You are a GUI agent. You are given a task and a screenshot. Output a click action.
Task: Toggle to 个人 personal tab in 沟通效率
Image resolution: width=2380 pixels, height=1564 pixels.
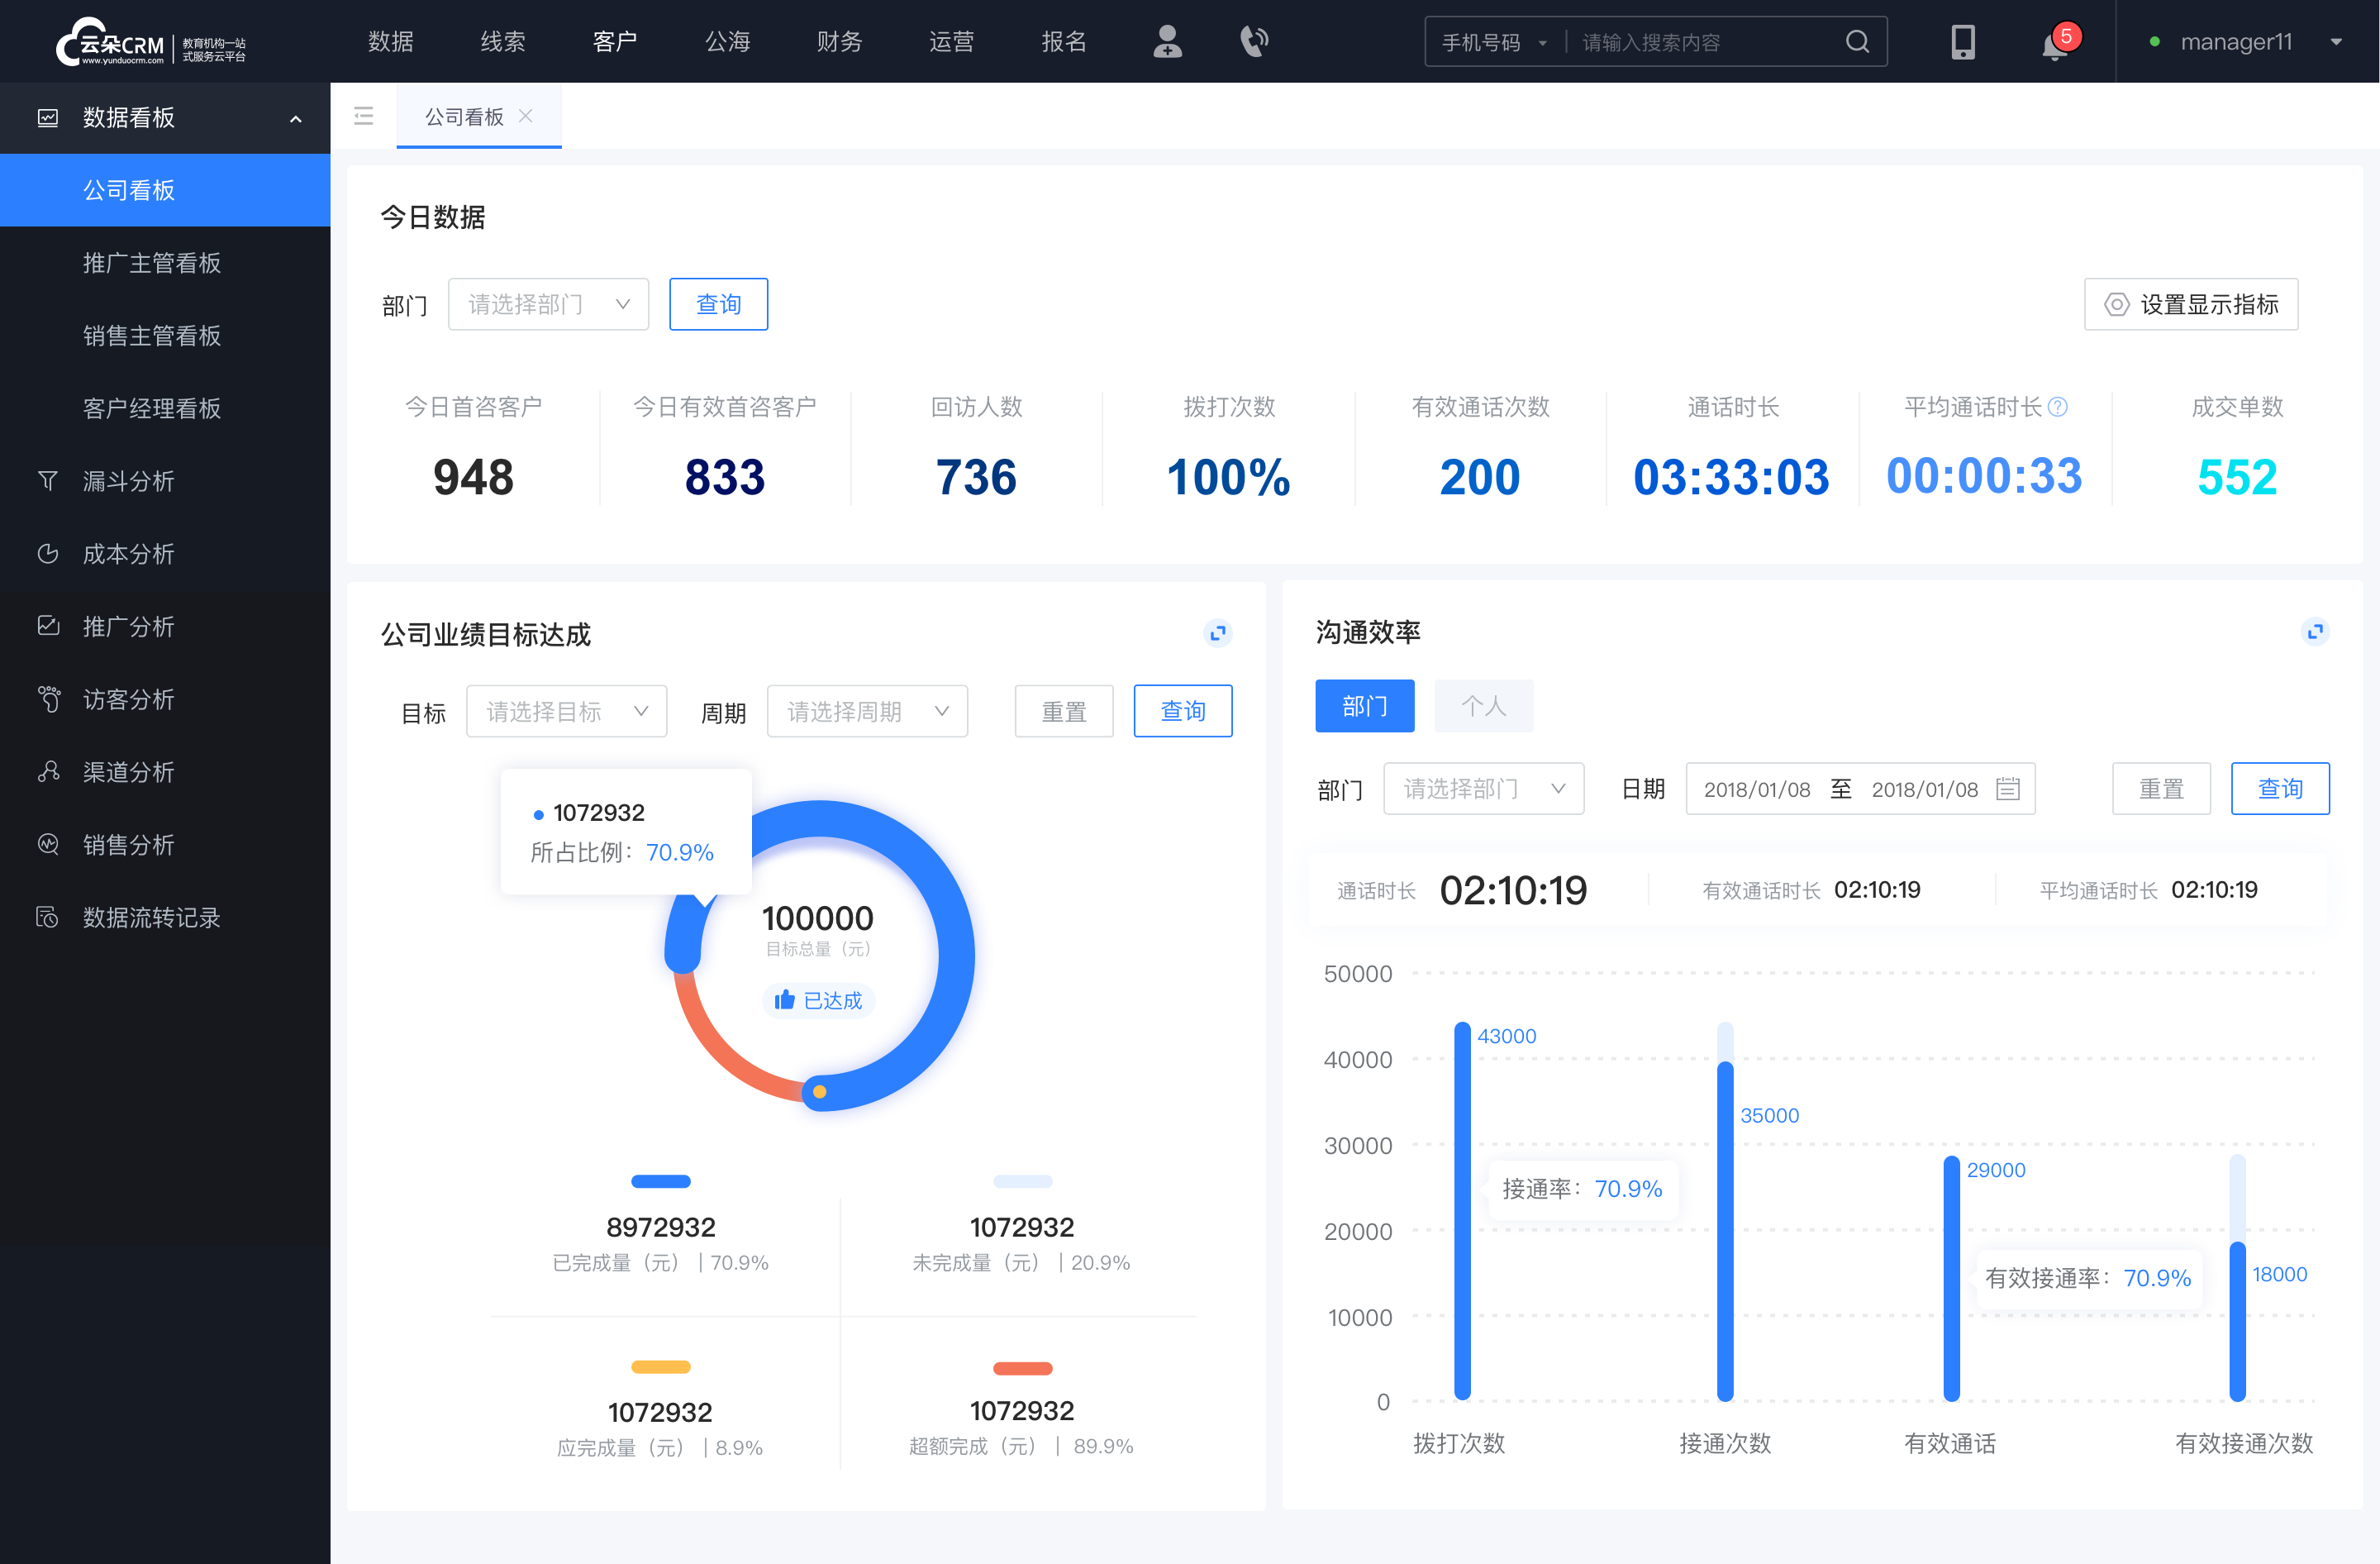1482,703
